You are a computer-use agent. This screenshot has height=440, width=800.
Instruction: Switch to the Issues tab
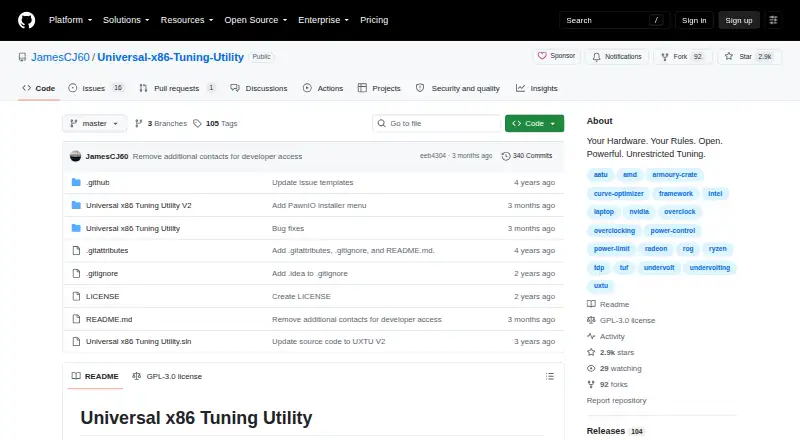[96, 88]
